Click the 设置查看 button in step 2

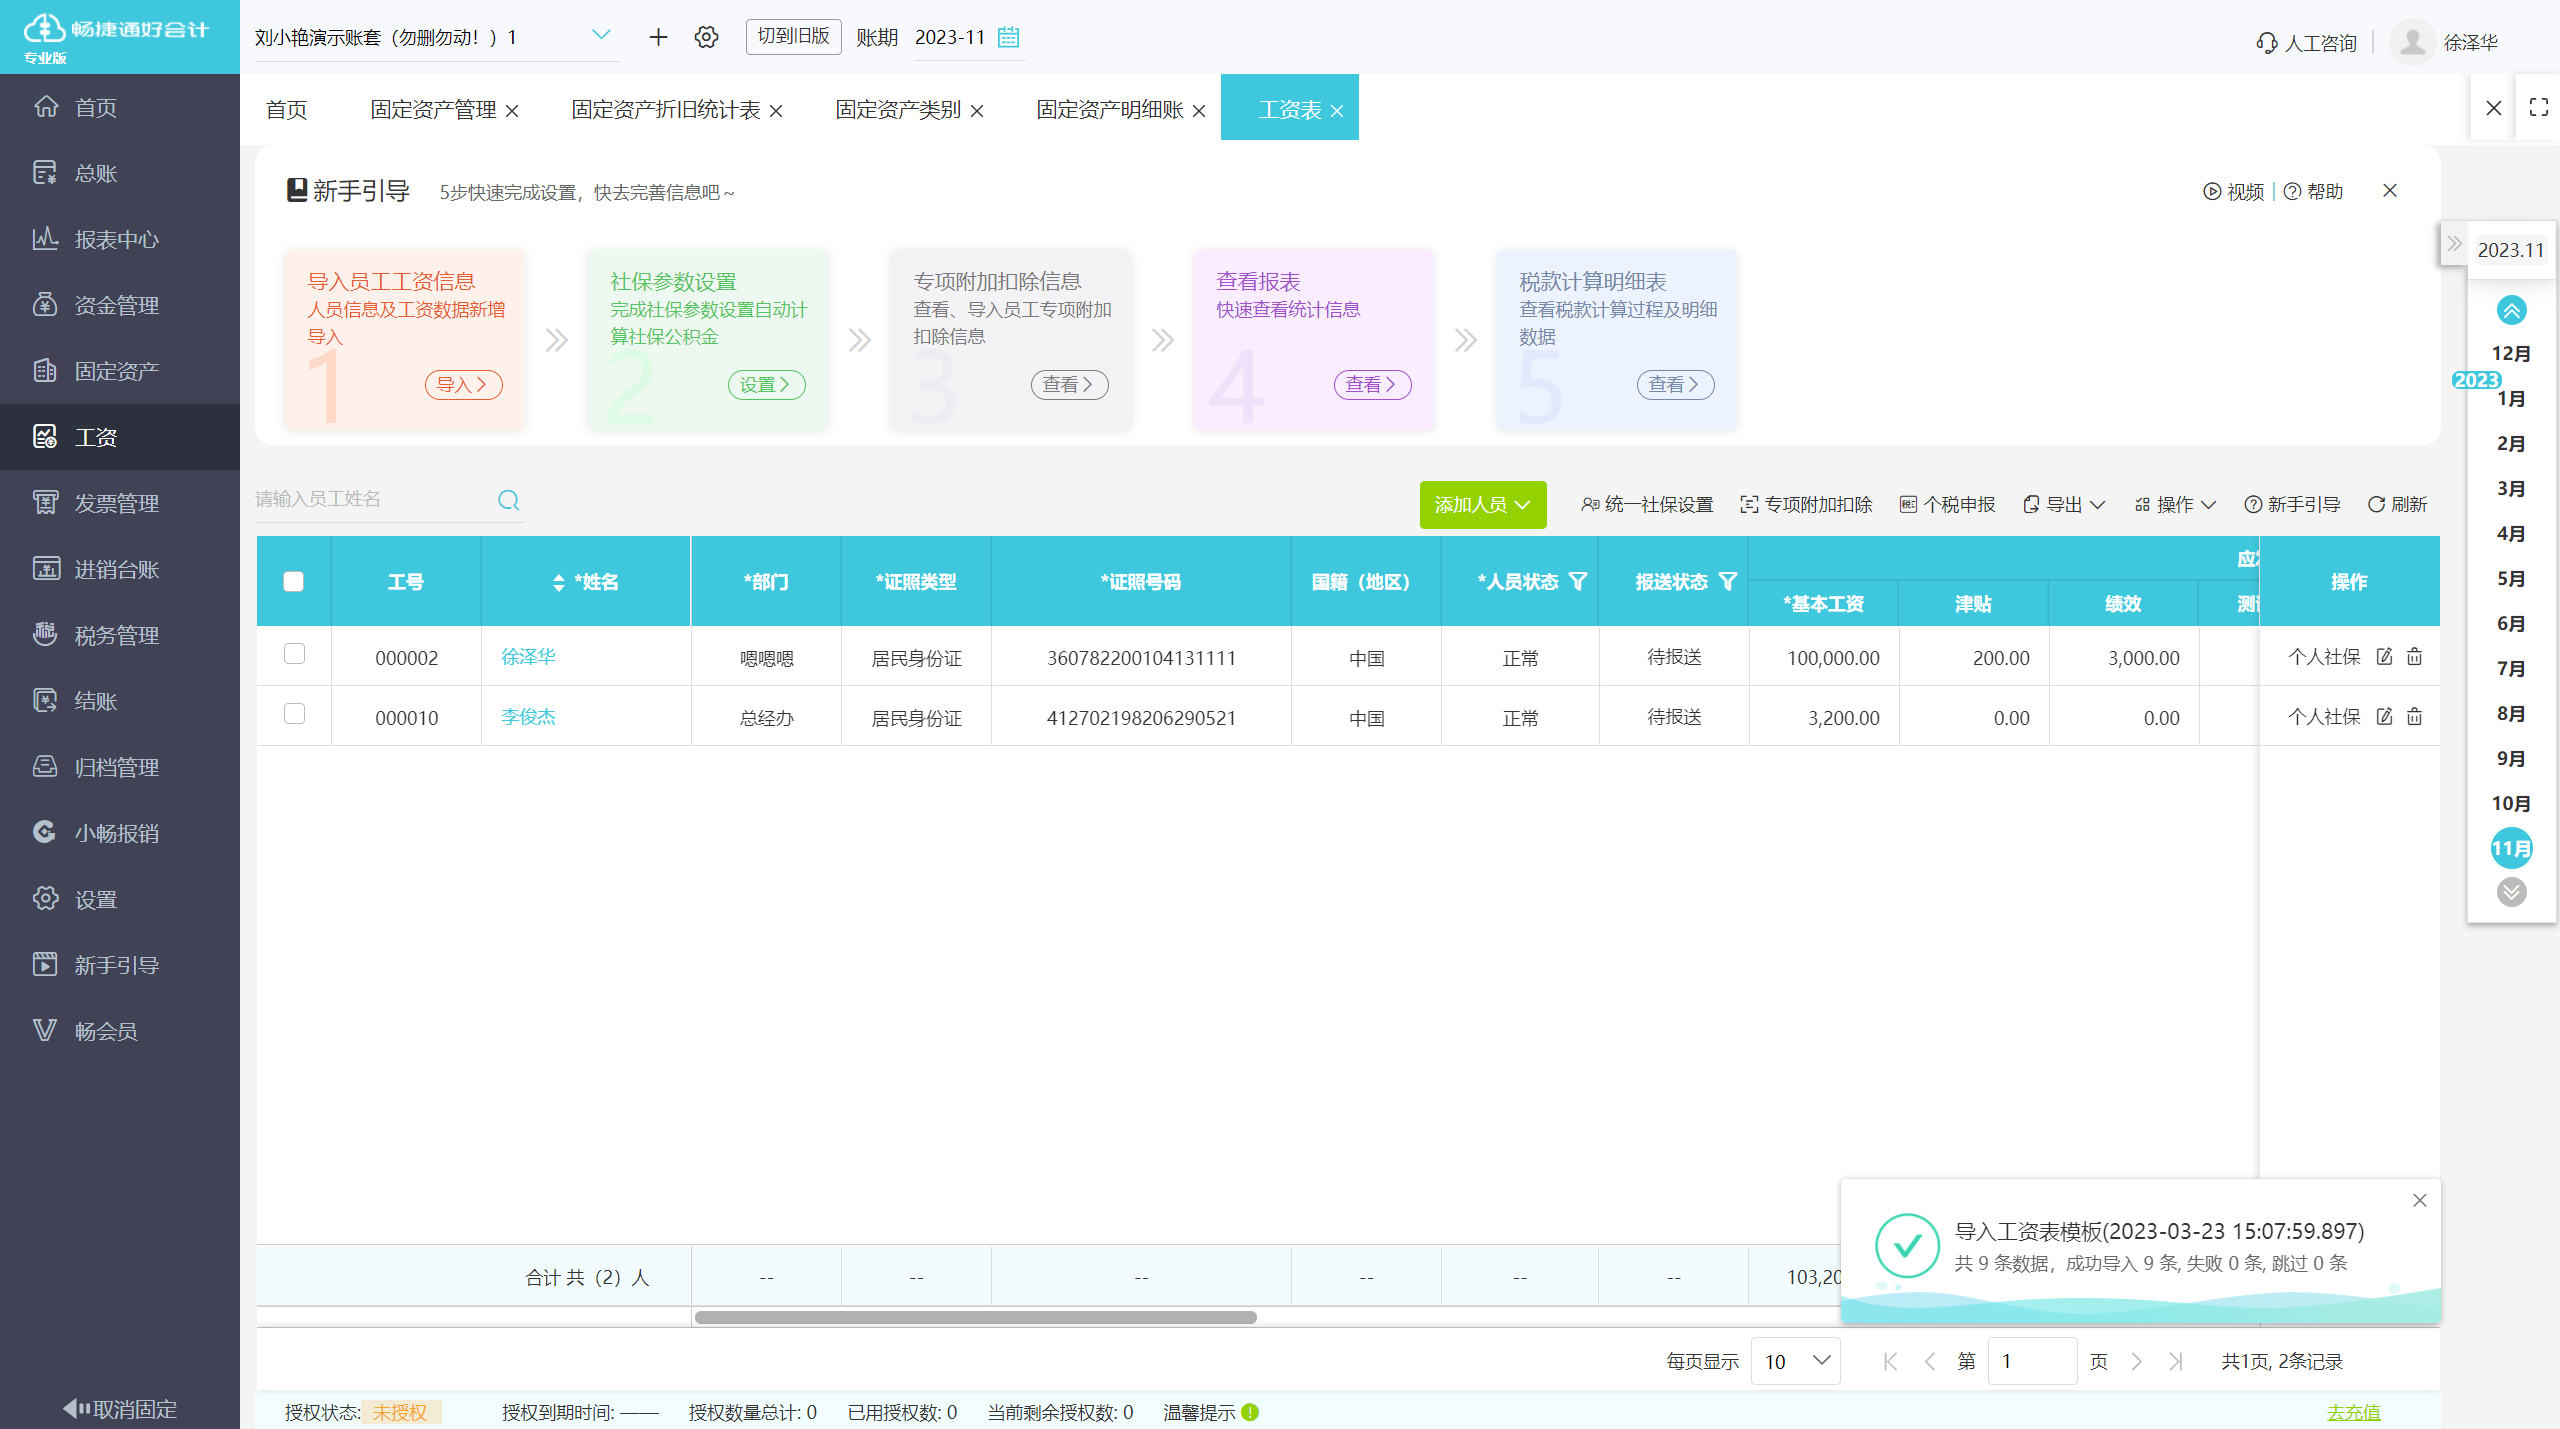click(767, 385)
